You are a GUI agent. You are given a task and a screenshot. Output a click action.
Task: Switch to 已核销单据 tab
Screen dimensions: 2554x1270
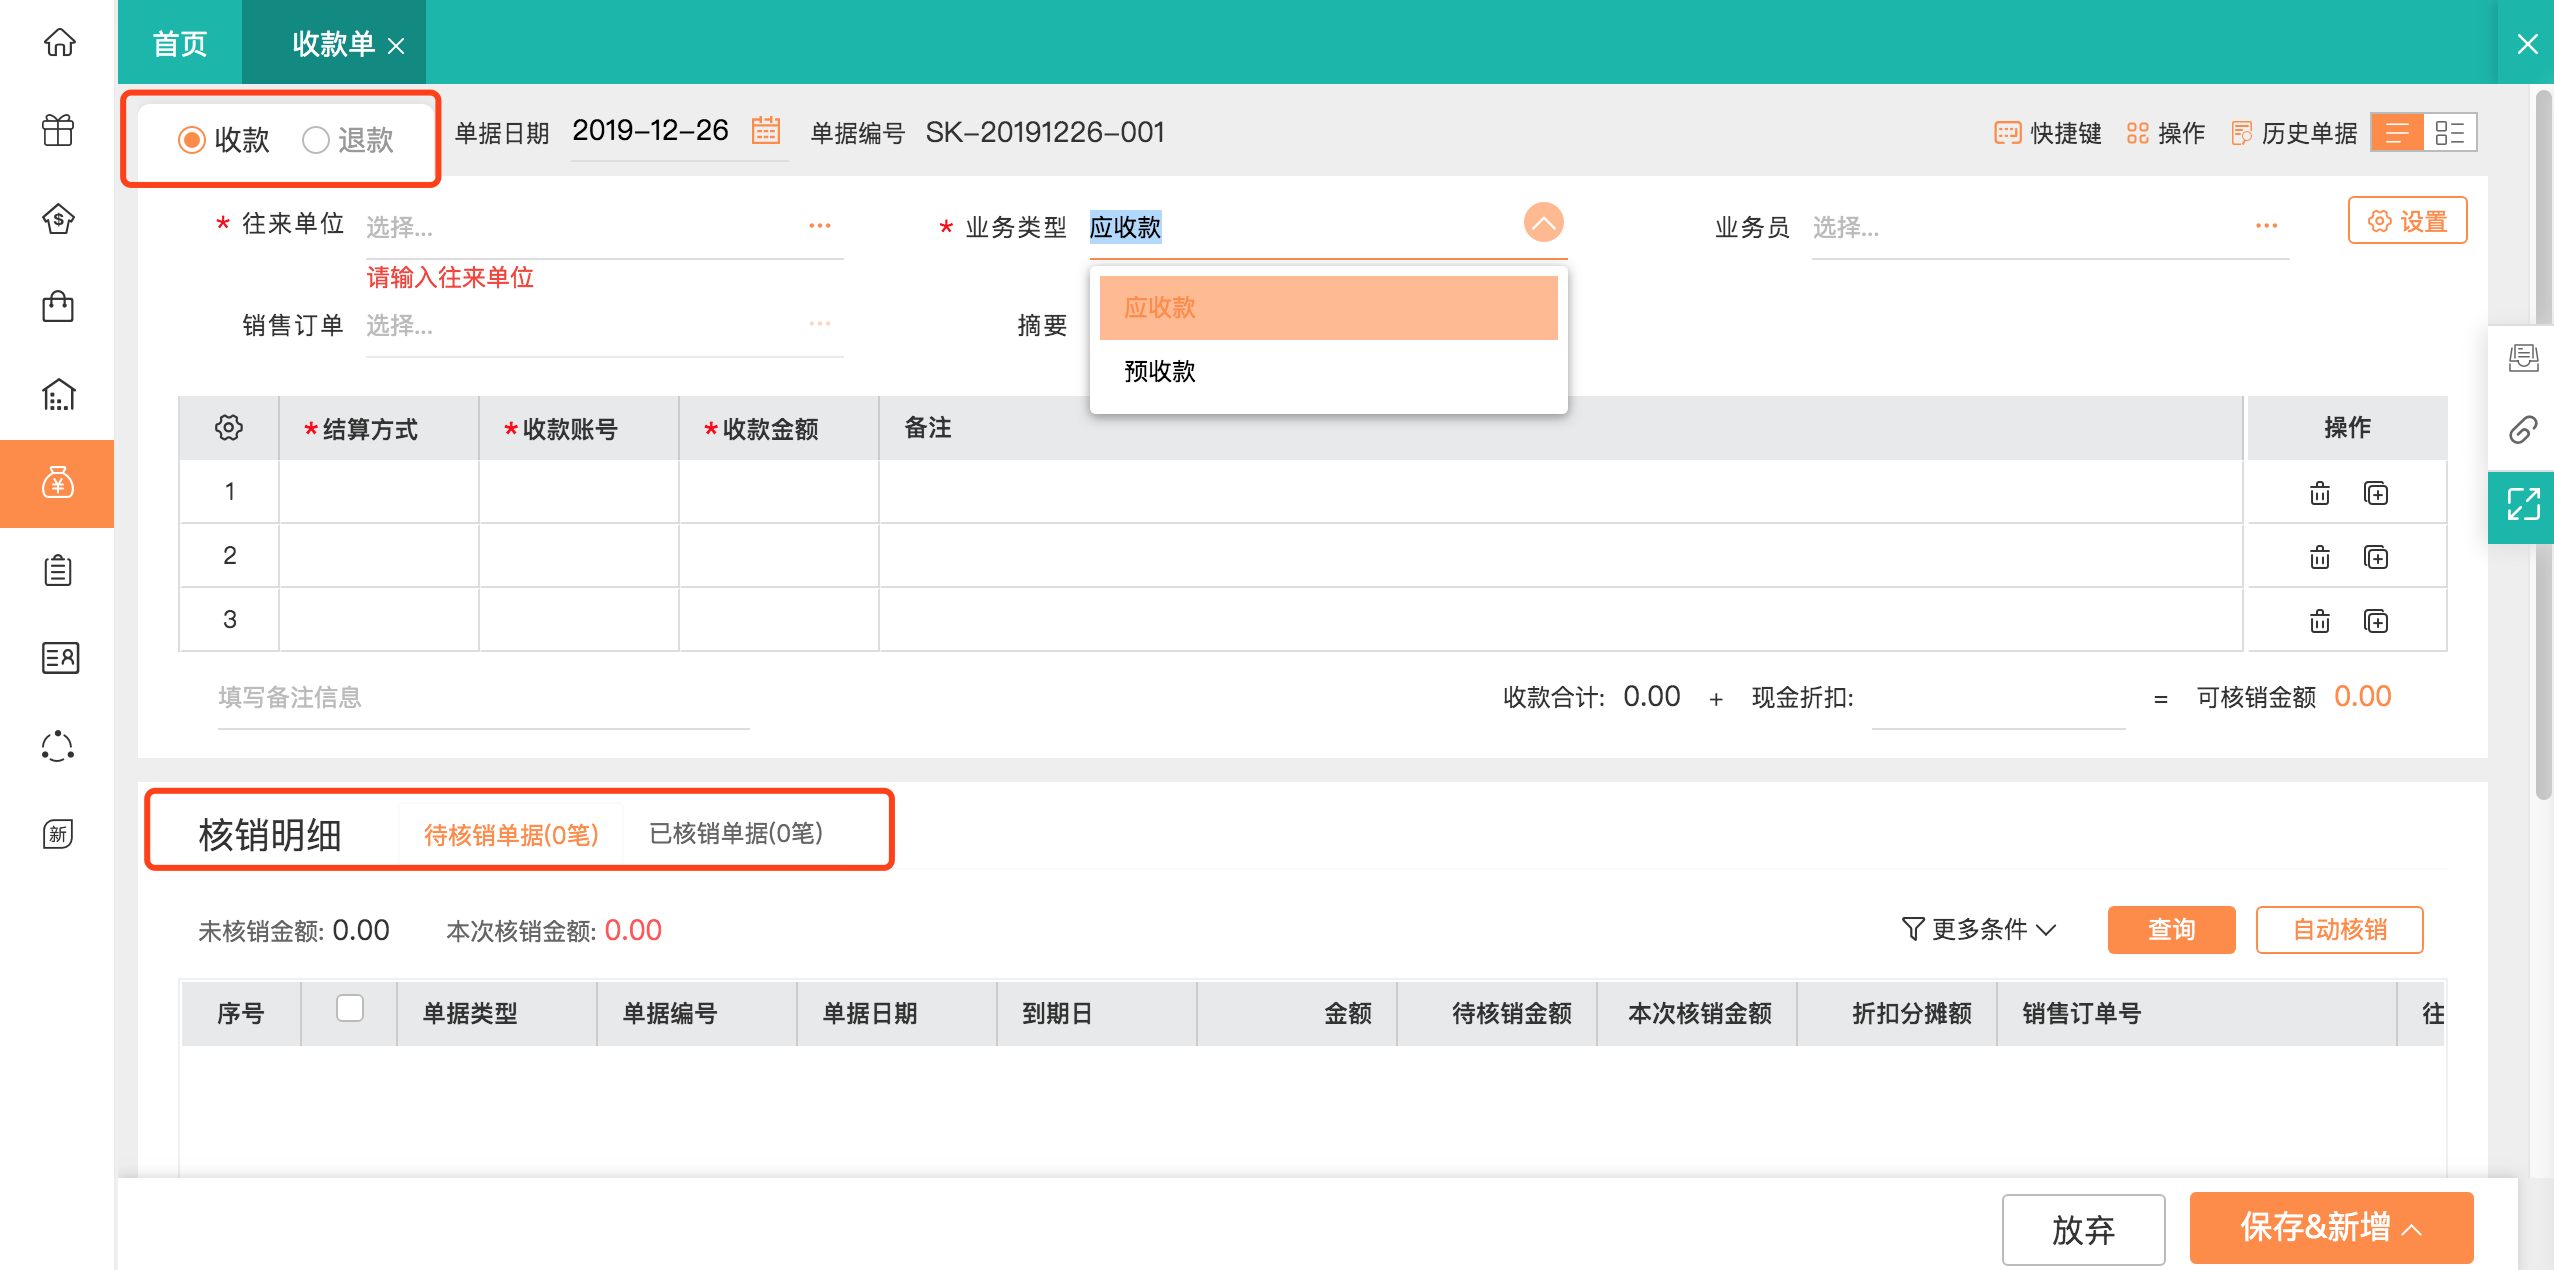pos(731,832)
